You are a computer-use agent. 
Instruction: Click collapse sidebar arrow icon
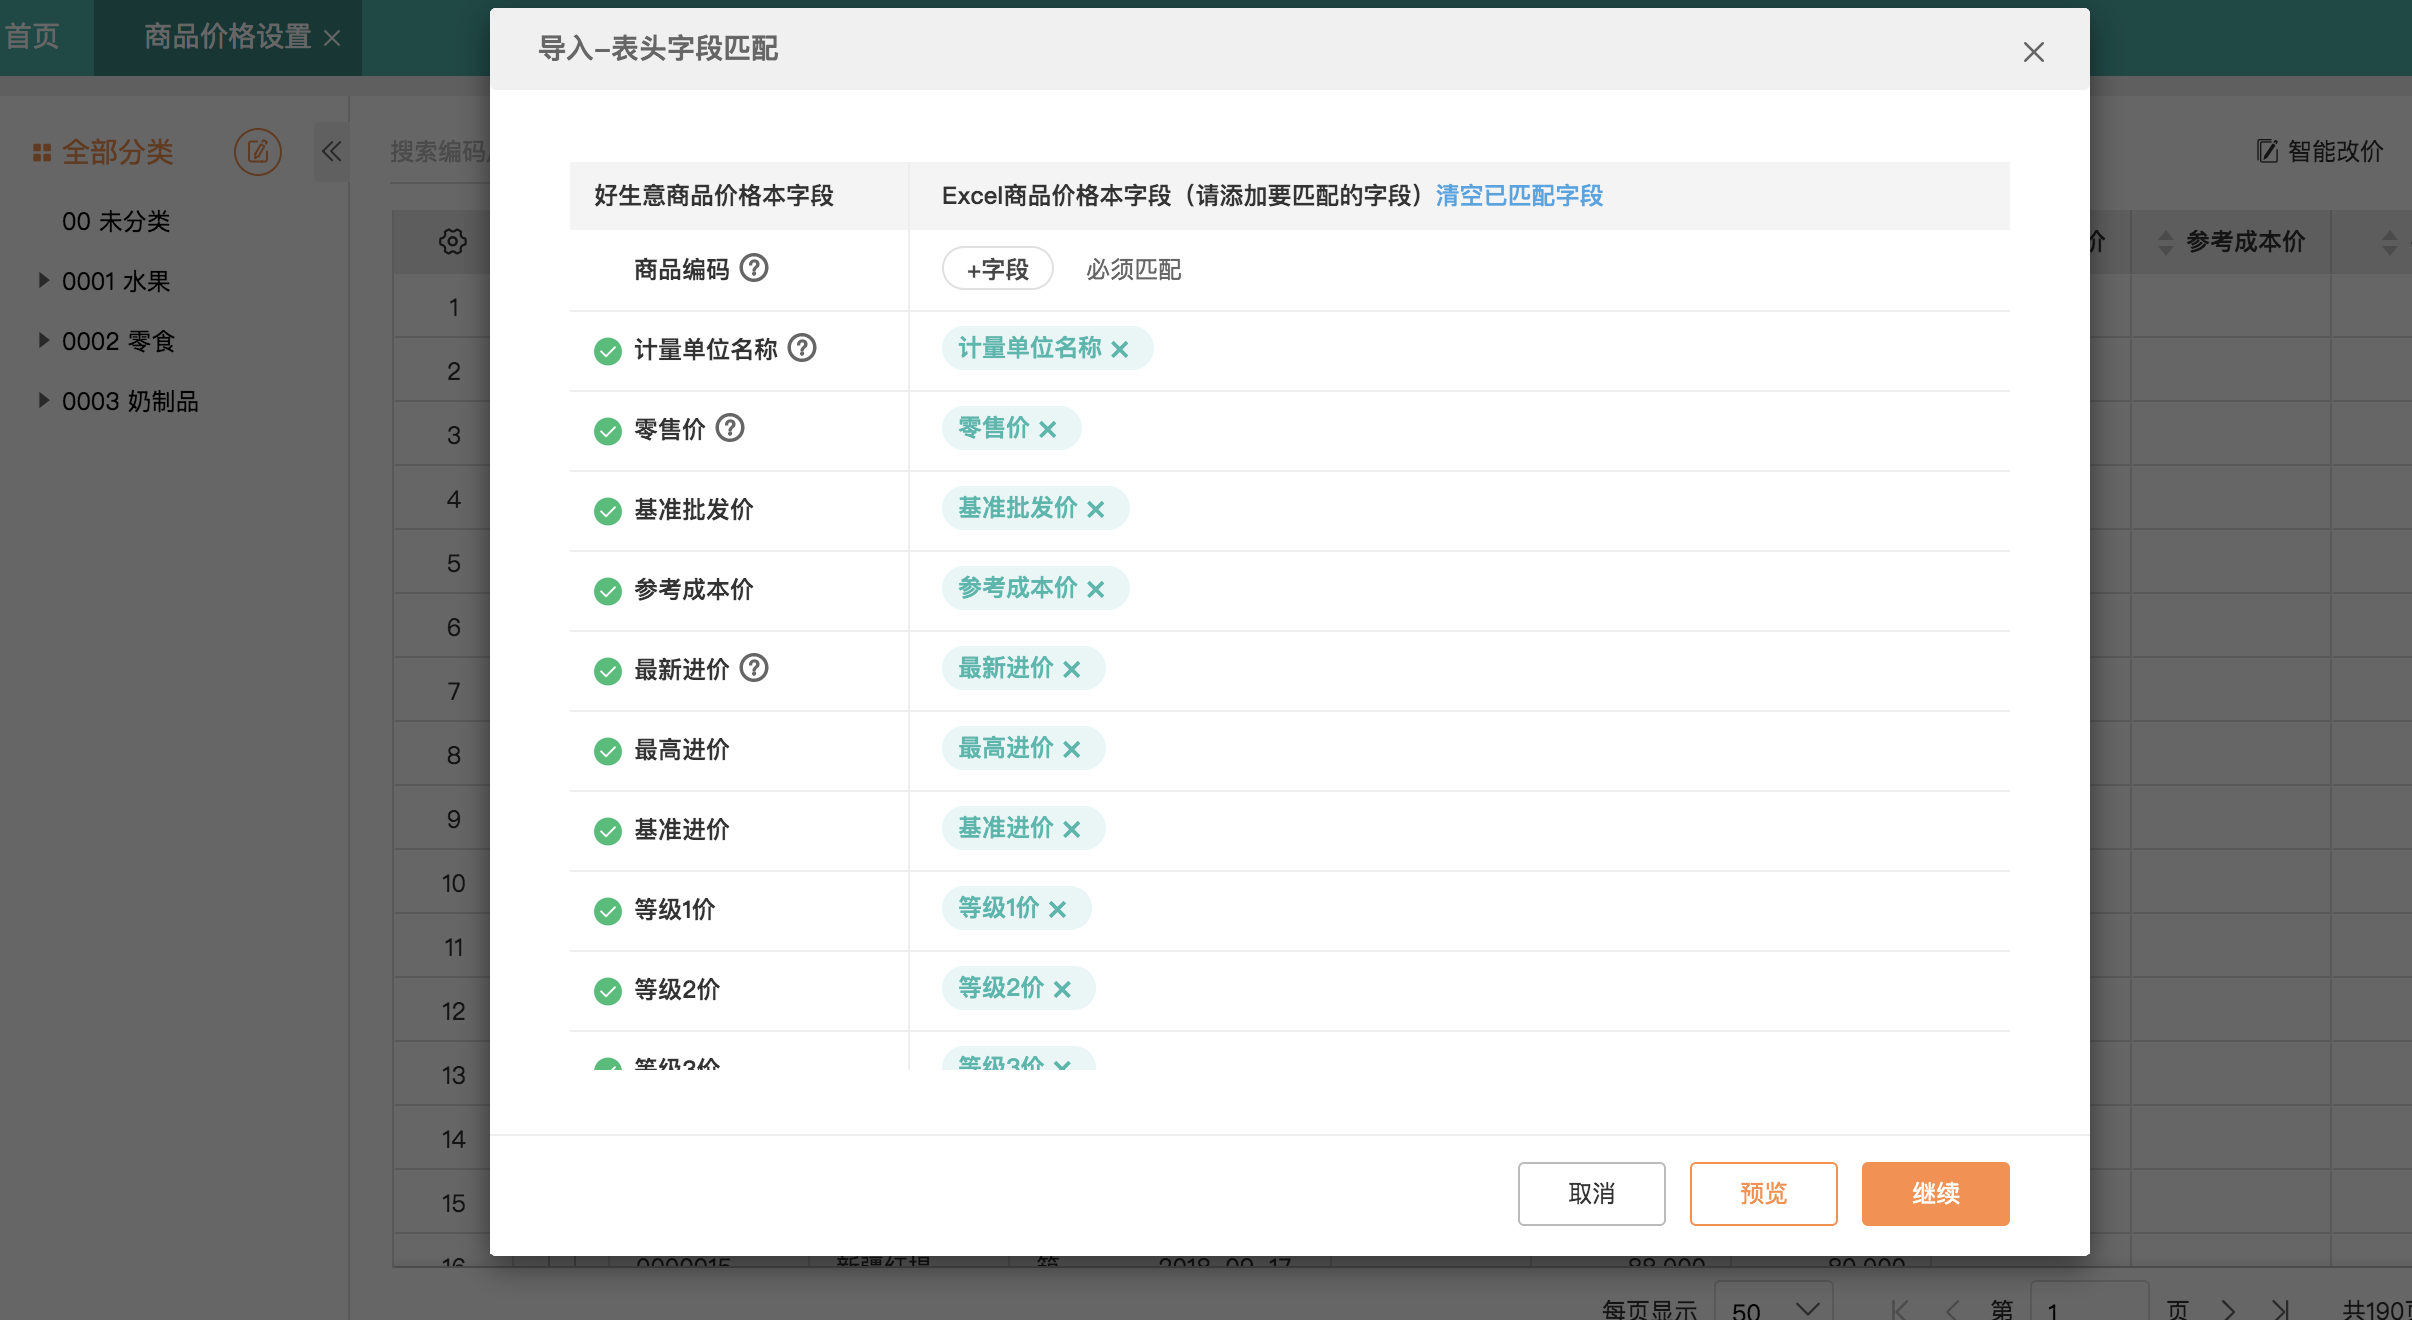click(x=332, y=151)
